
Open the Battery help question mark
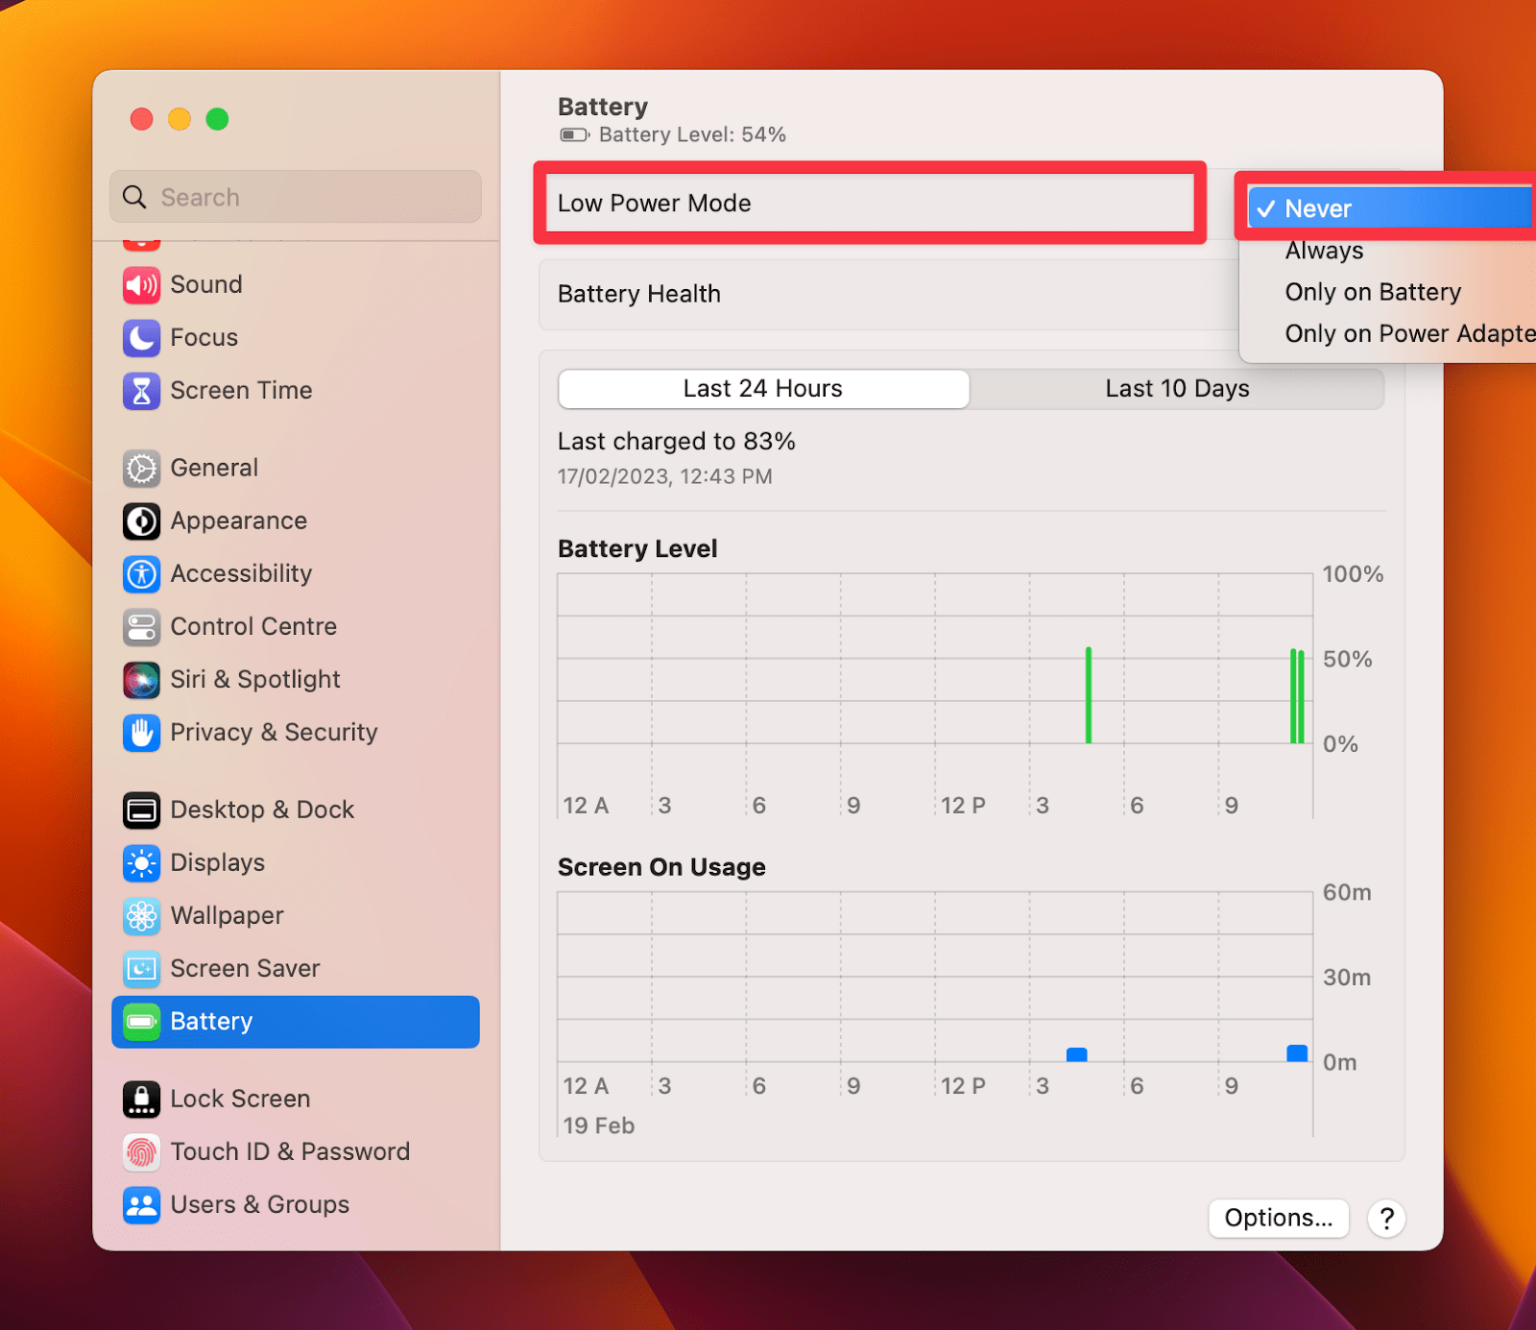click(1386, 1218)
